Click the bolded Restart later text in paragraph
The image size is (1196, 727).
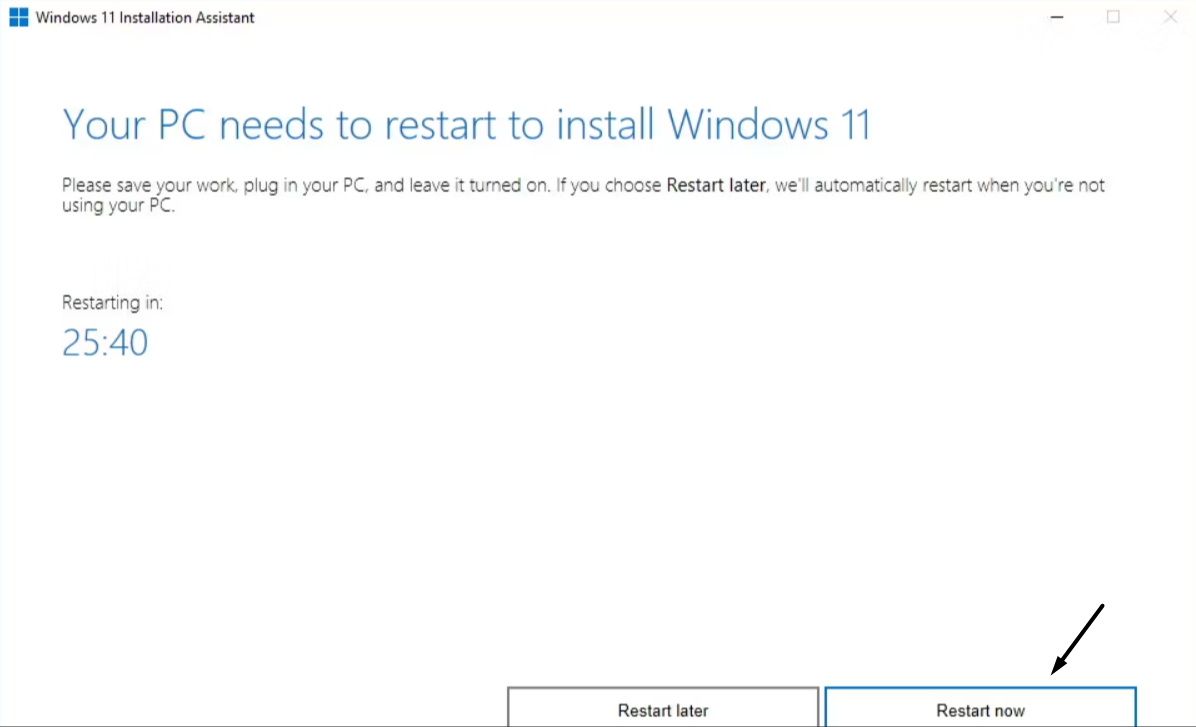[715, 185]
